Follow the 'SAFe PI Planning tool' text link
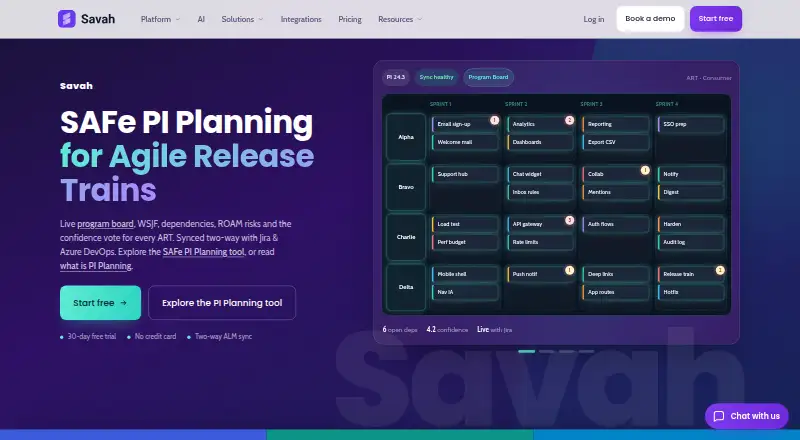 (x=204, y=252)
